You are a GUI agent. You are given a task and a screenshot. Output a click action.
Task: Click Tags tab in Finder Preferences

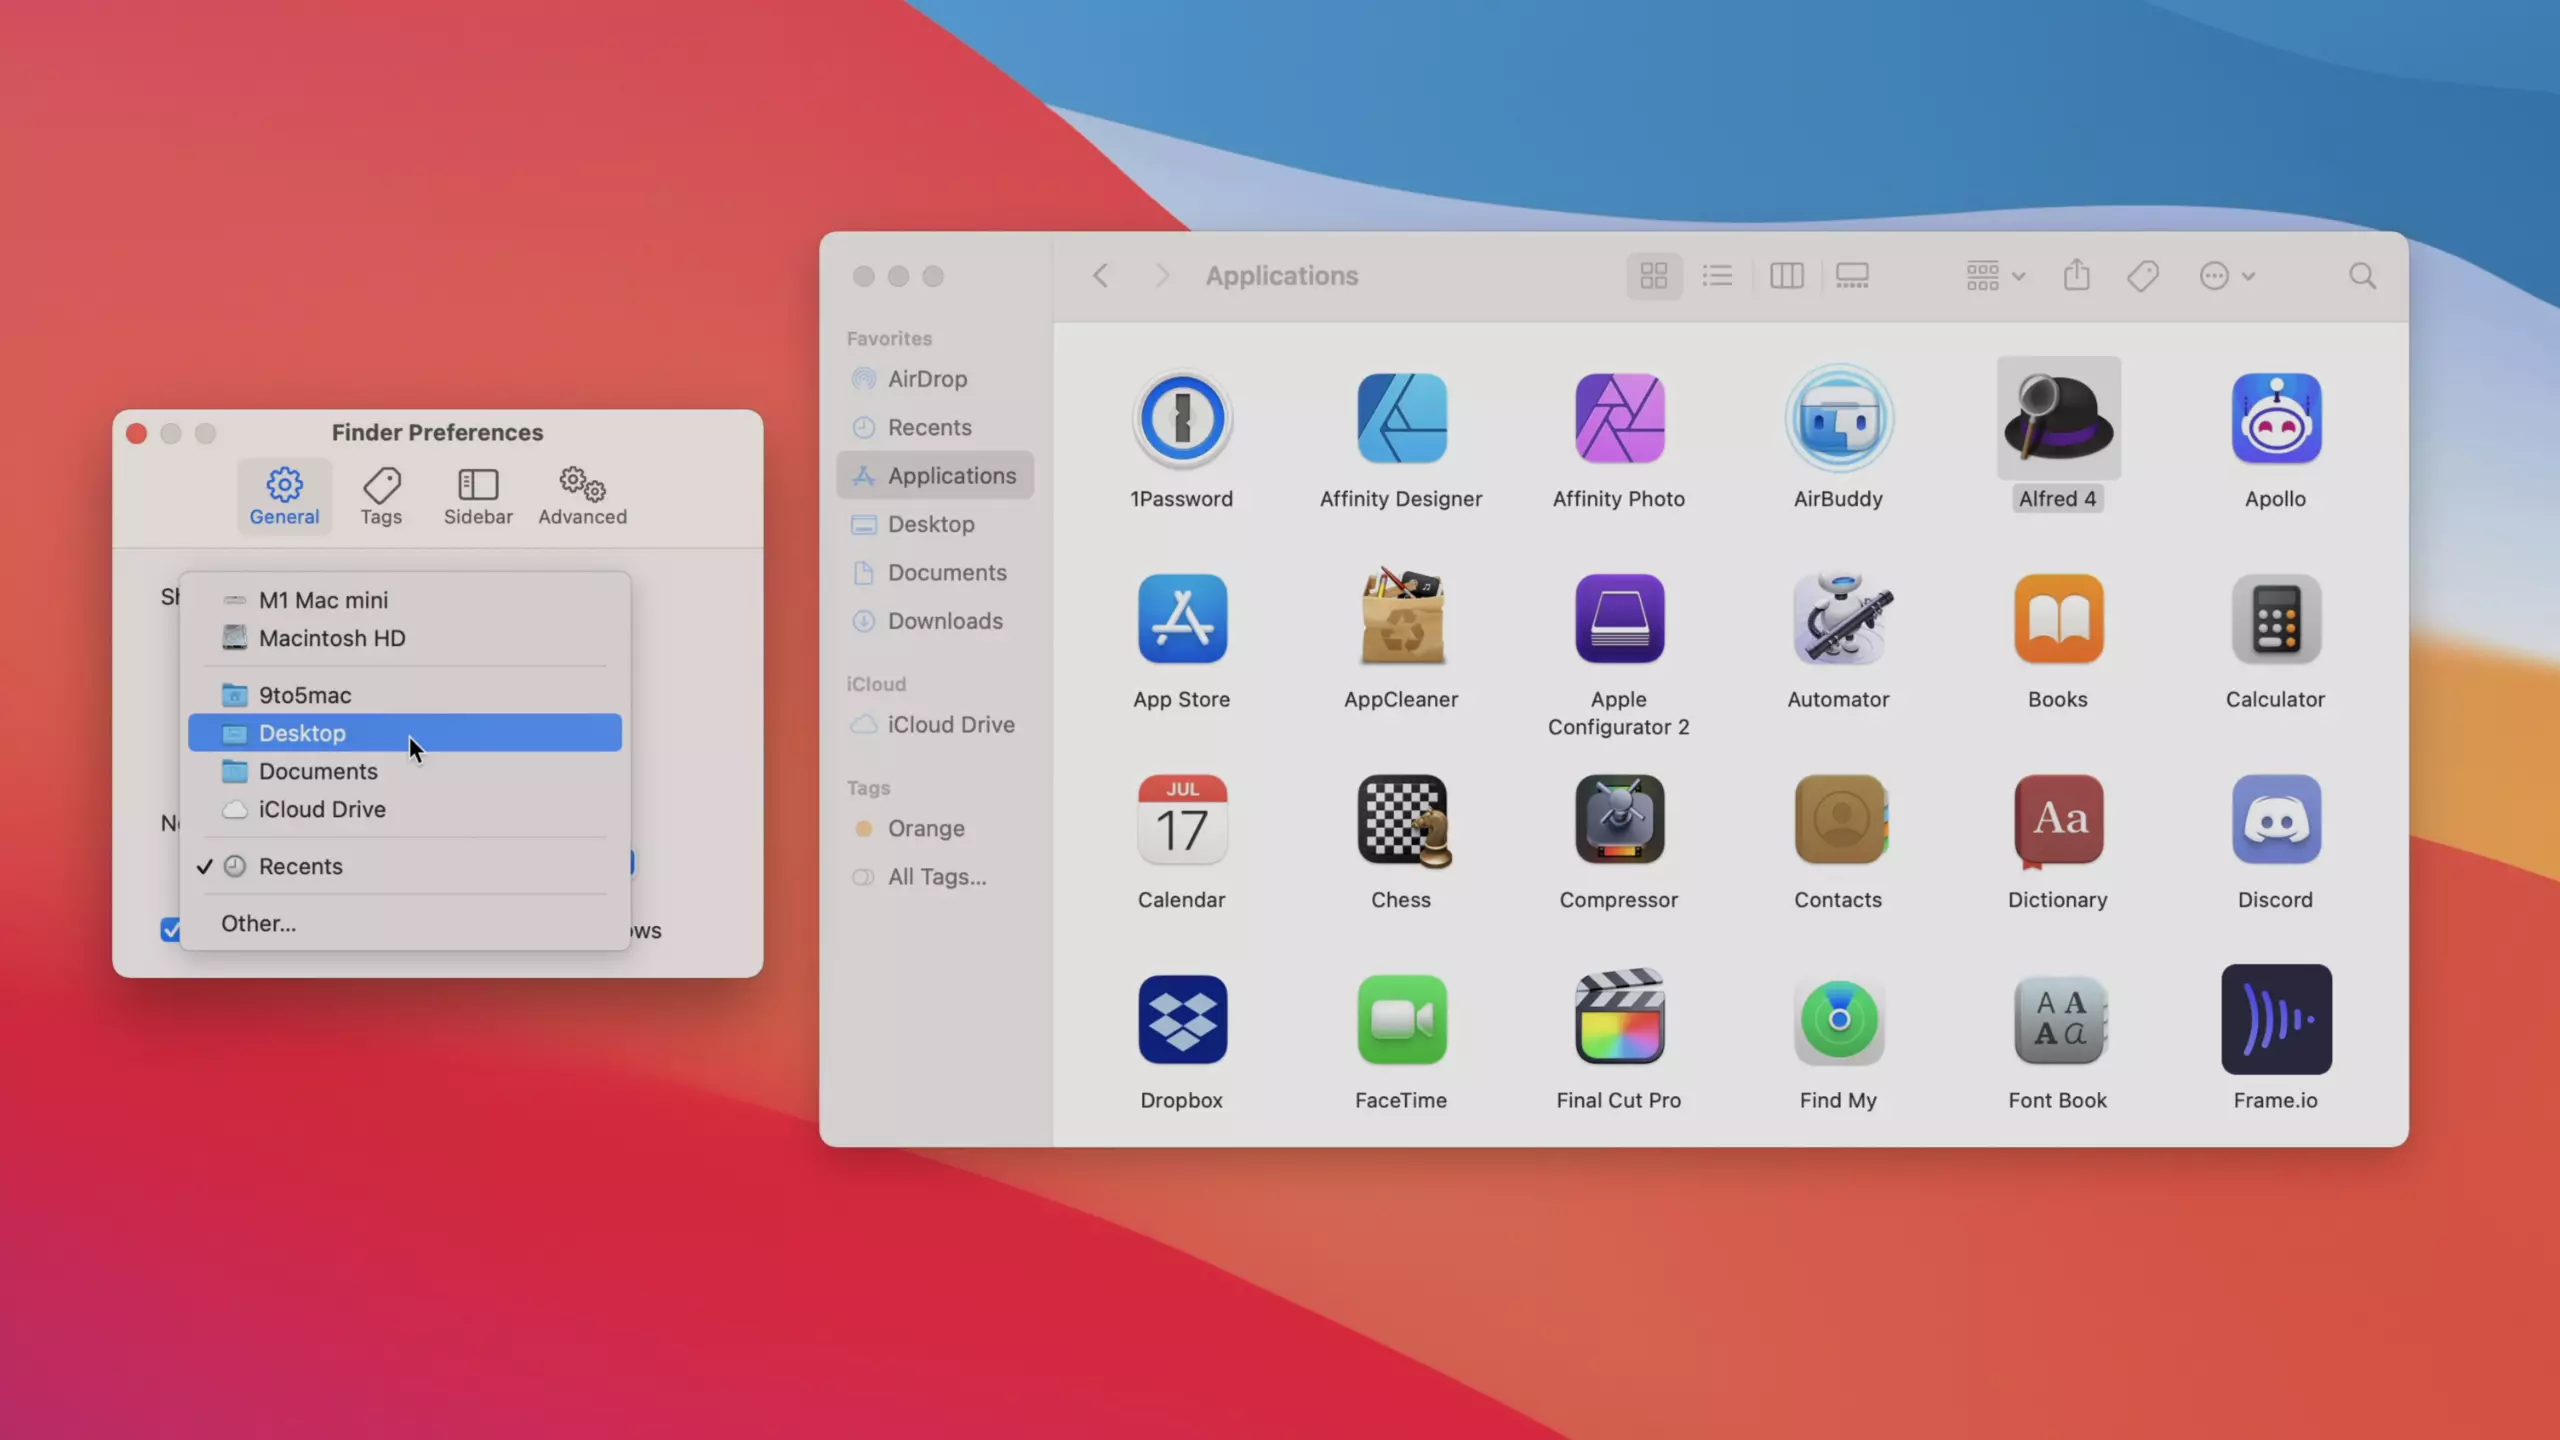pyautogui.click(x=382, y=494)
